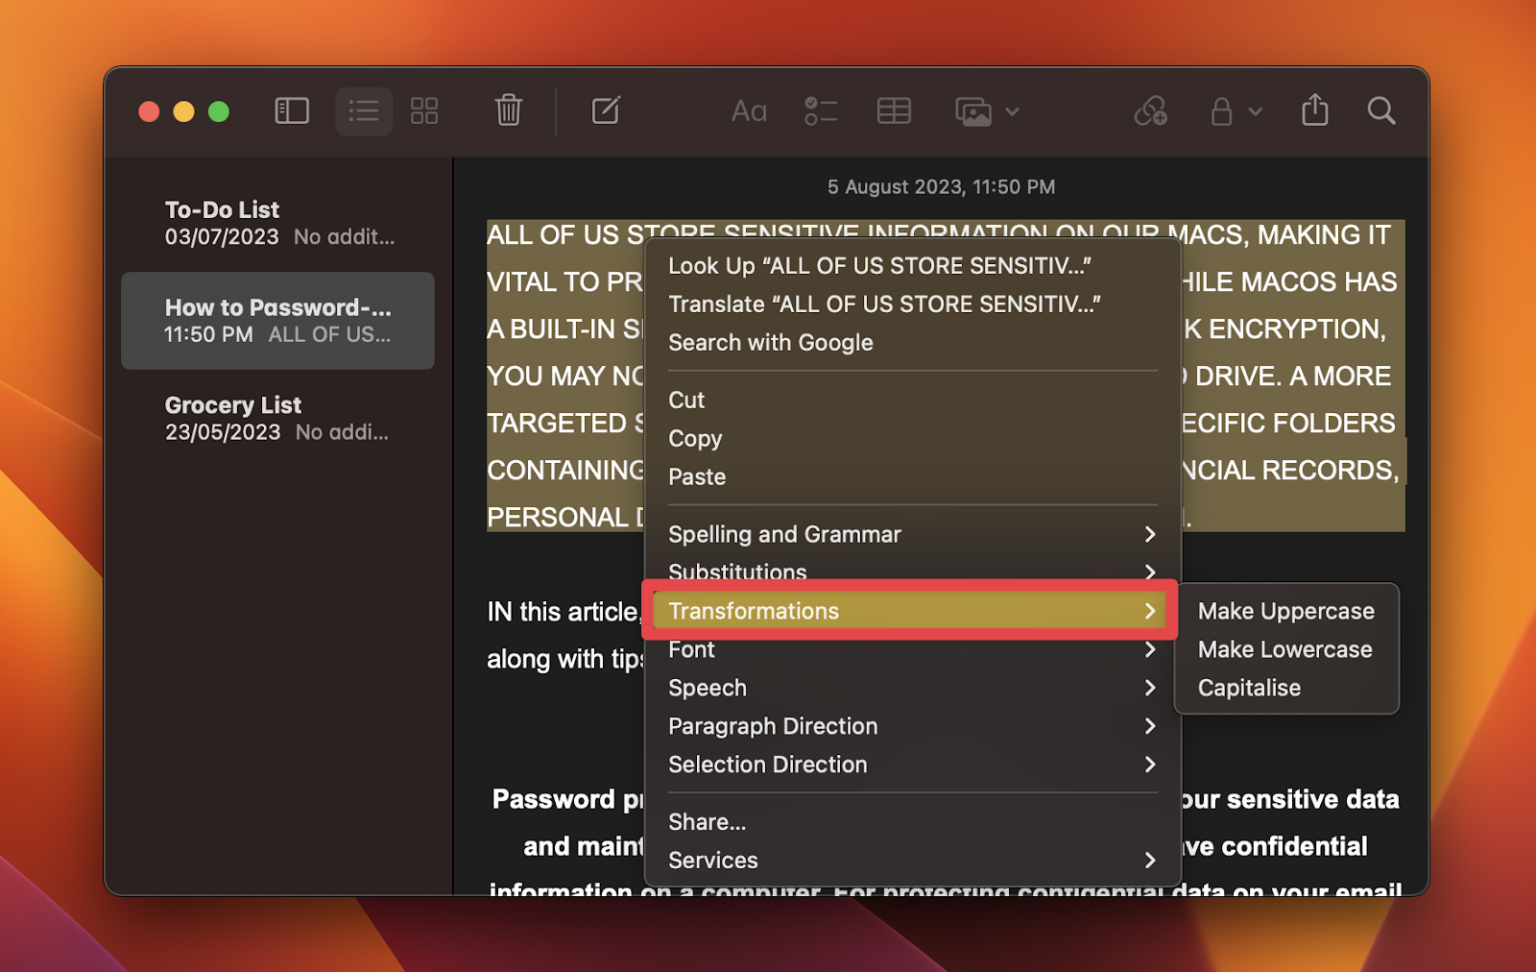Capitalise the selected text

pos(1248,687)
